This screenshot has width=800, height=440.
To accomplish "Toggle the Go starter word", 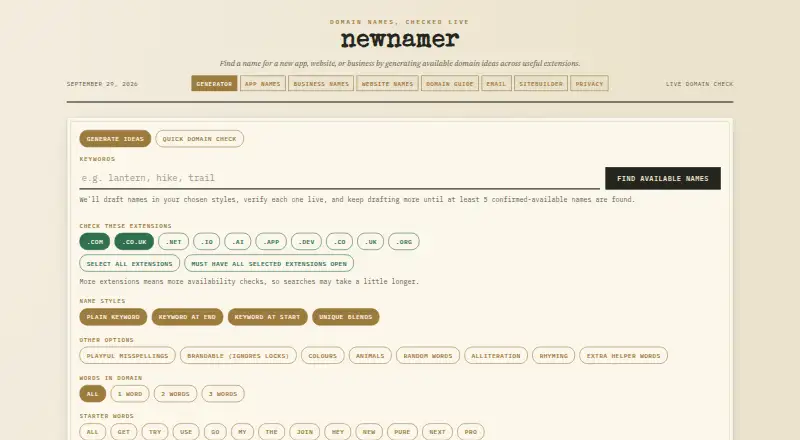I will pyautogui.click(x=215, y=432).
